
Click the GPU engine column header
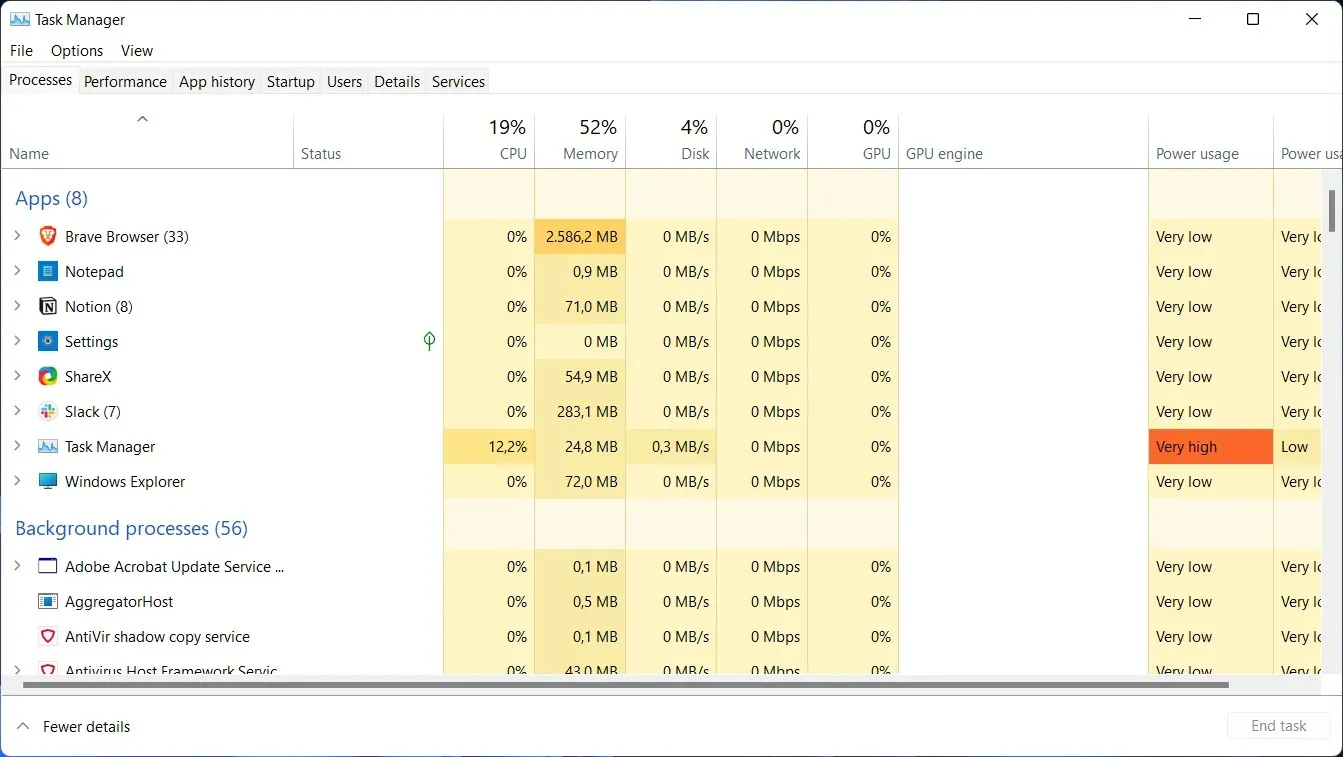click(x=1023, y=141)
